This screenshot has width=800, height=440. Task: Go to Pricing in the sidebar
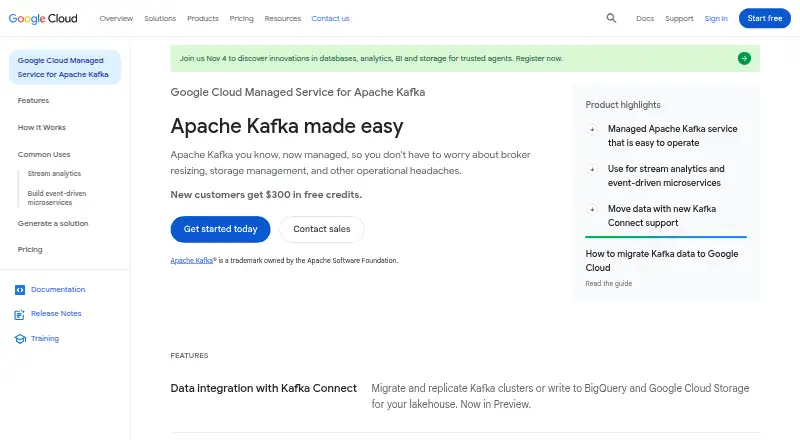tap(30, 250)
